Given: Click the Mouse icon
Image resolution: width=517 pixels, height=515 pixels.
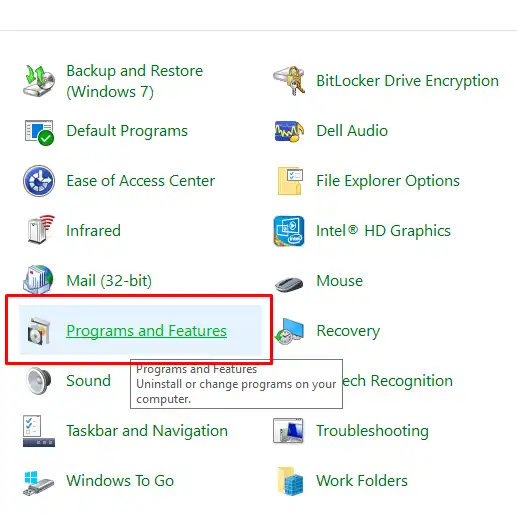Looking at the screenshot, I should pos(289,283).
